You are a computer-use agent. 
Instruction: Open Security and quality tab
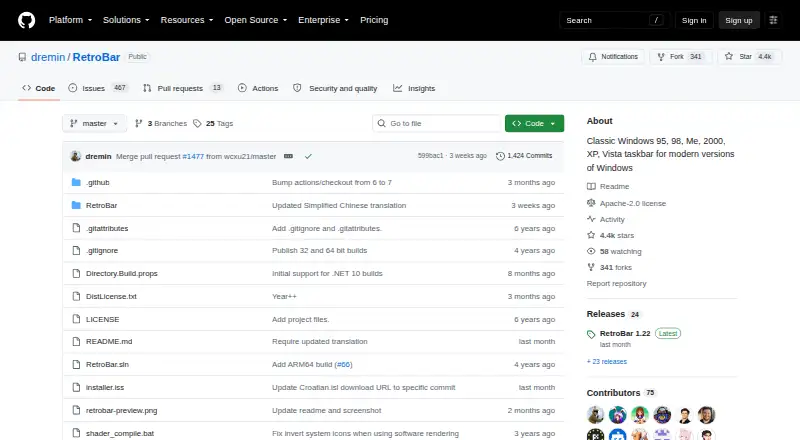click(335, 88)
